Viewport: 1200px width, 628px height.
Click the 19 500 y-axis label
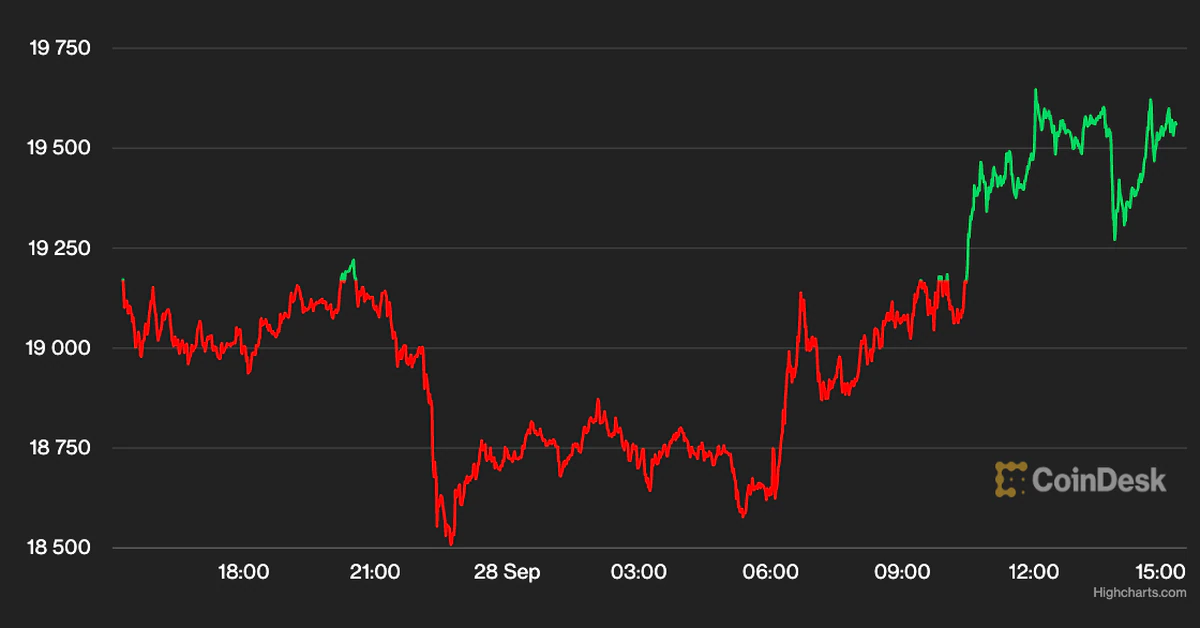coord(59,148)
